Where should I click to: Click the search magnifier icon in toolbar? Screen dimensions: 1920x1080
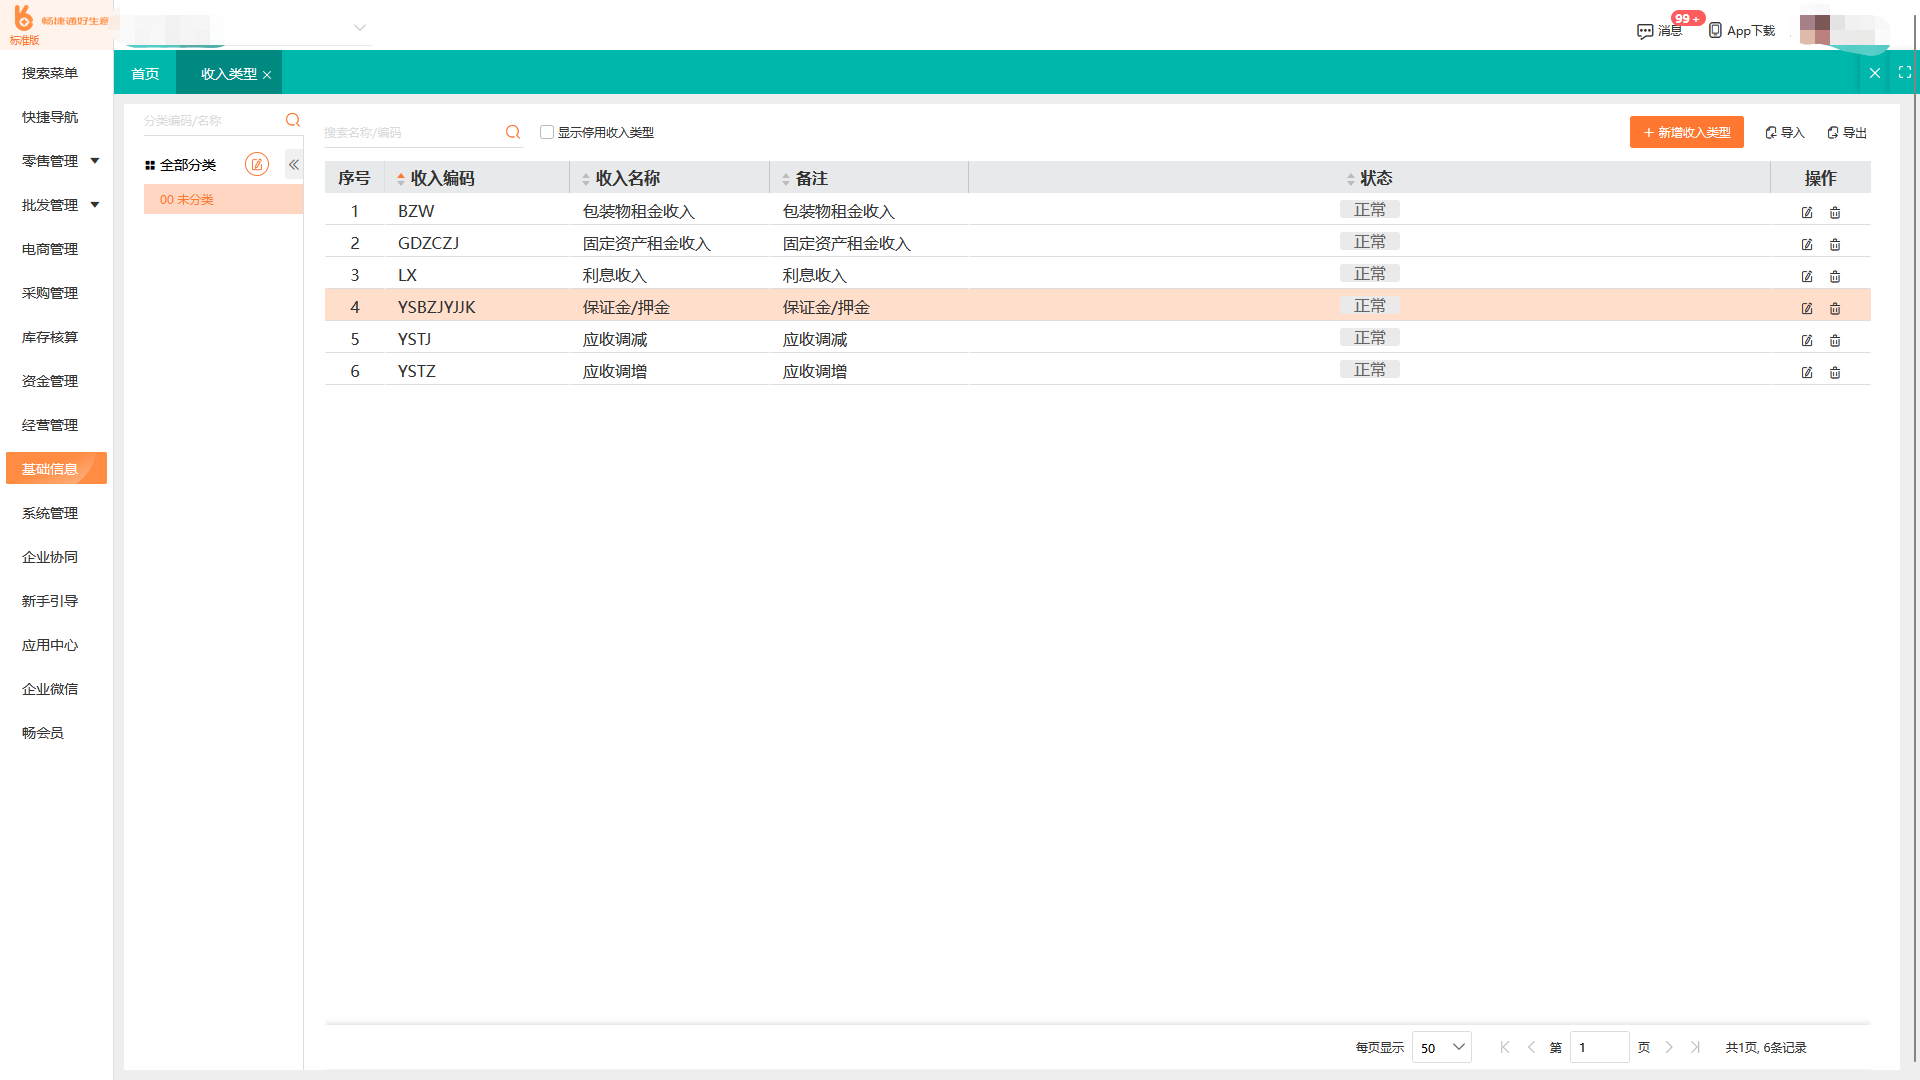click(x=514, y=132)
